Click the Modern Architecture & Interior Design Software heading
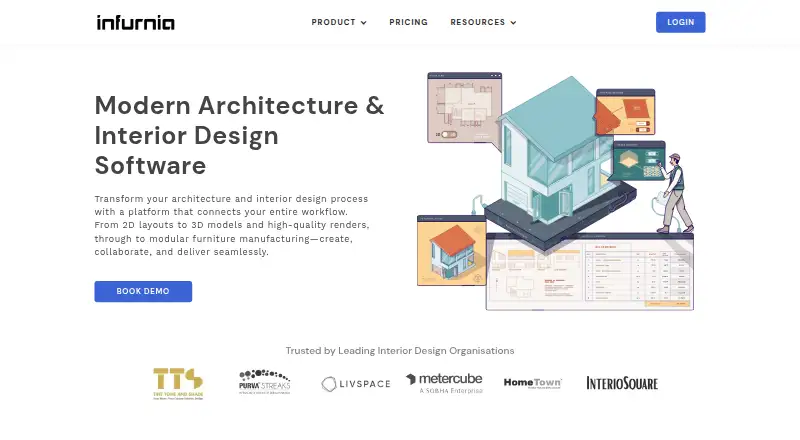Screen dimensions: 800x440 [x=239, y=135]
